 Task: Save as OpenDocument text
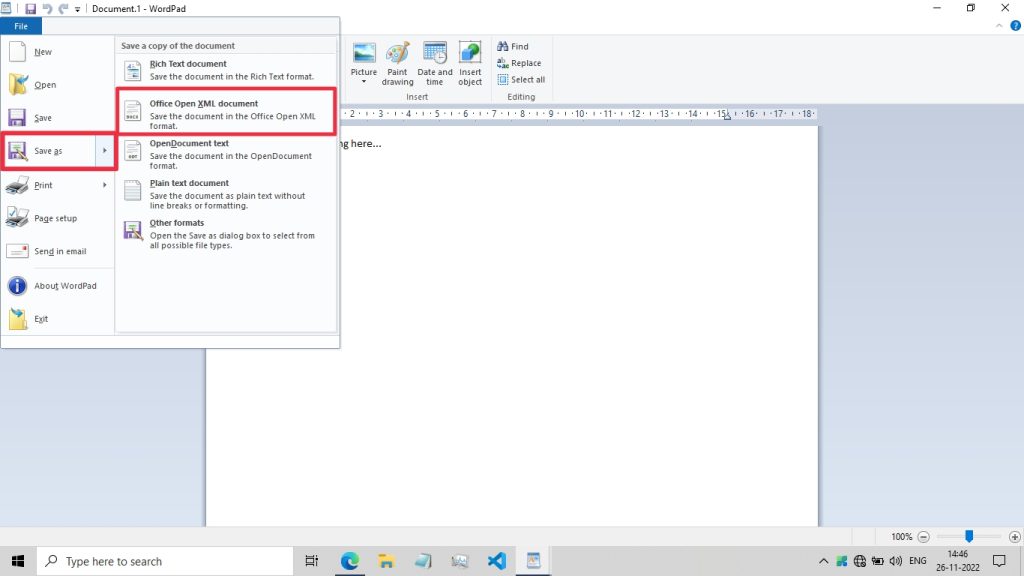(226, 153)
